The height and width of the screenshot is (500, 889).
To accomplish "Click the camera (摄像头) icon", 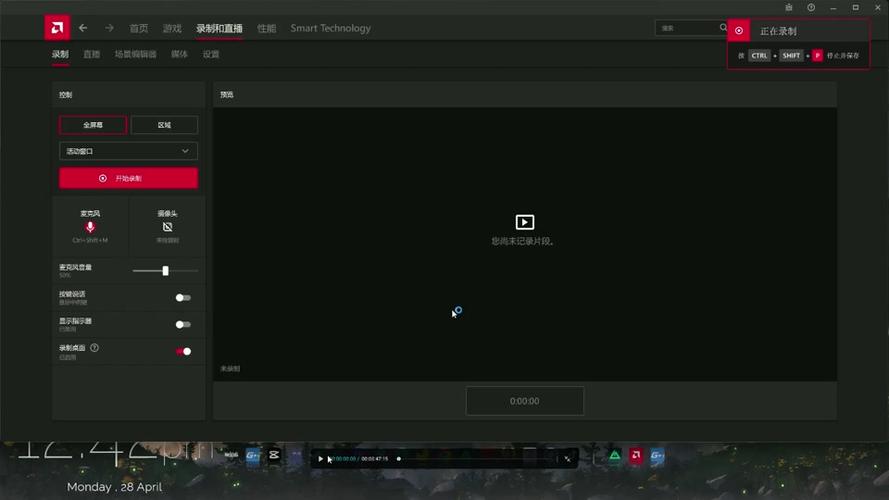I will tap(167, 227).
